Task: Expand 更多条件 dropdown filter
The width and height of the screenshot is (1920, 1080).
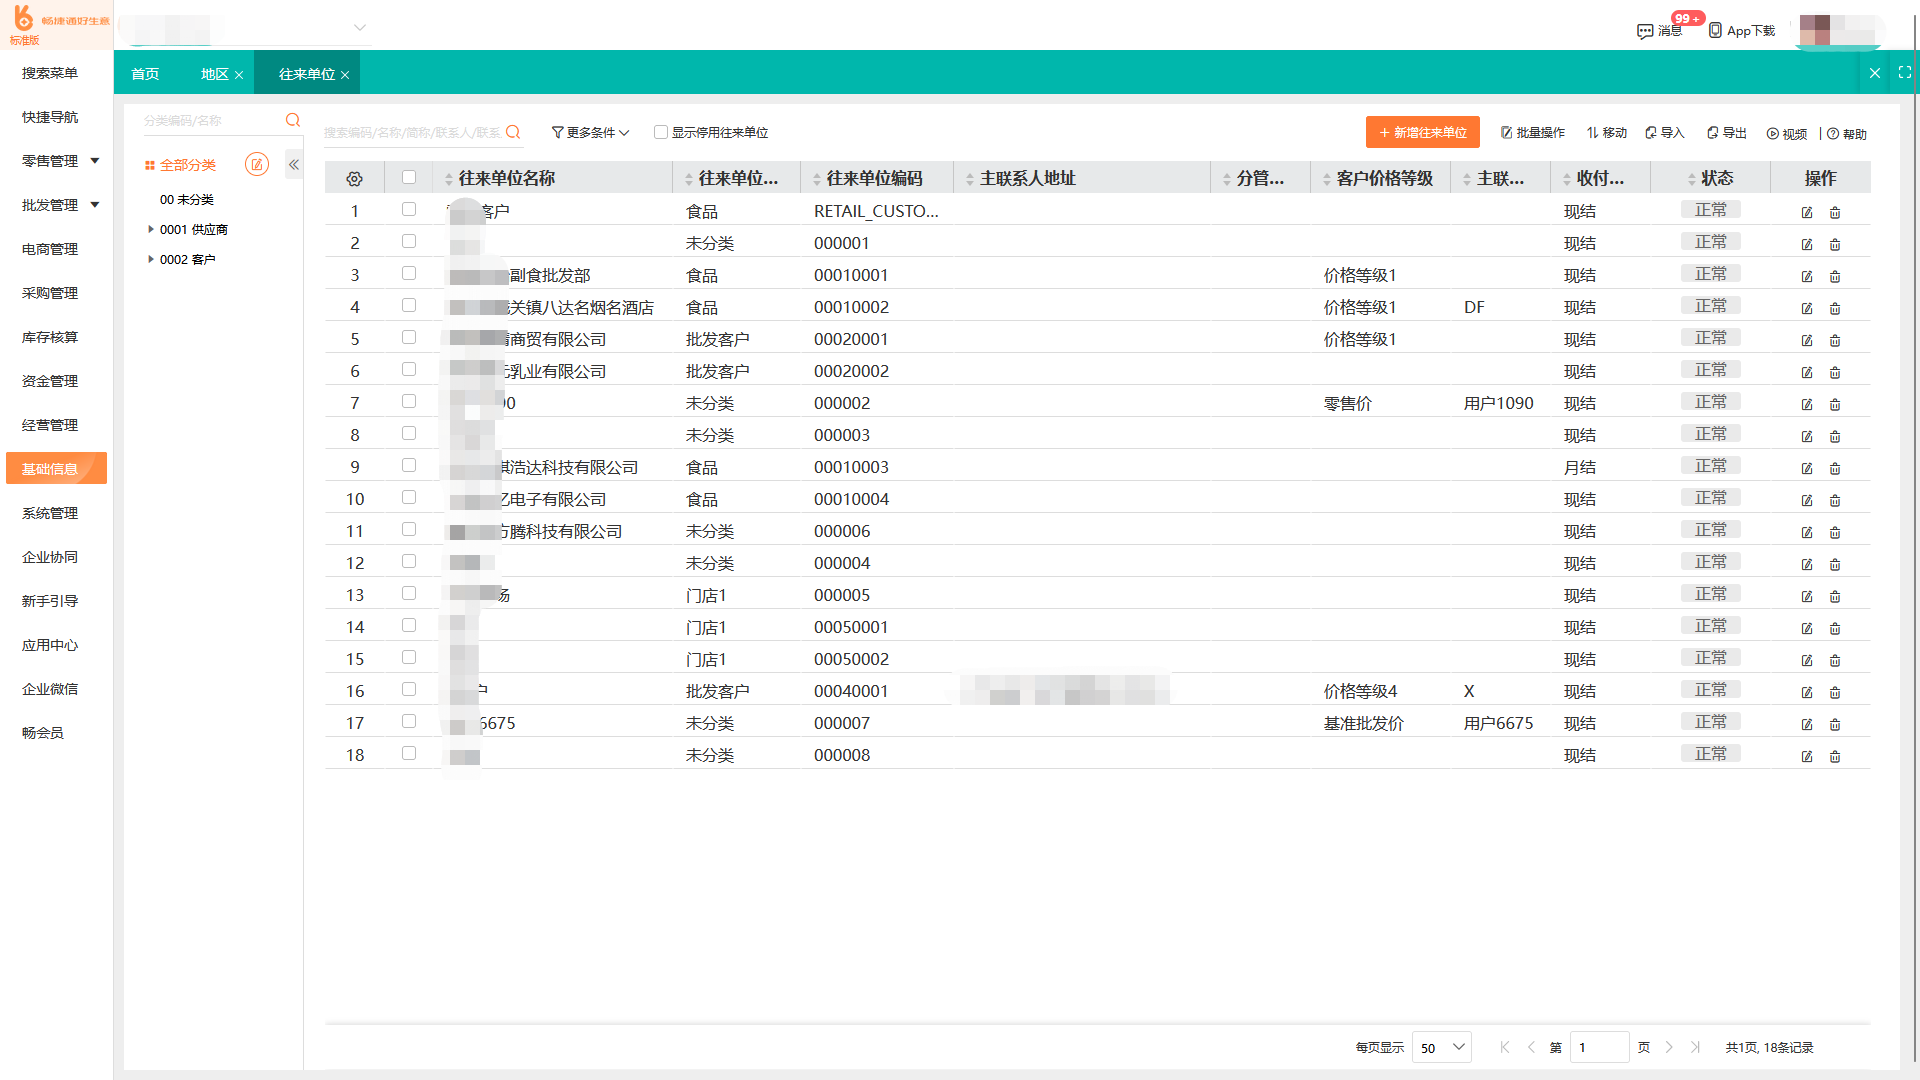Action: click(x=593, y=132)
